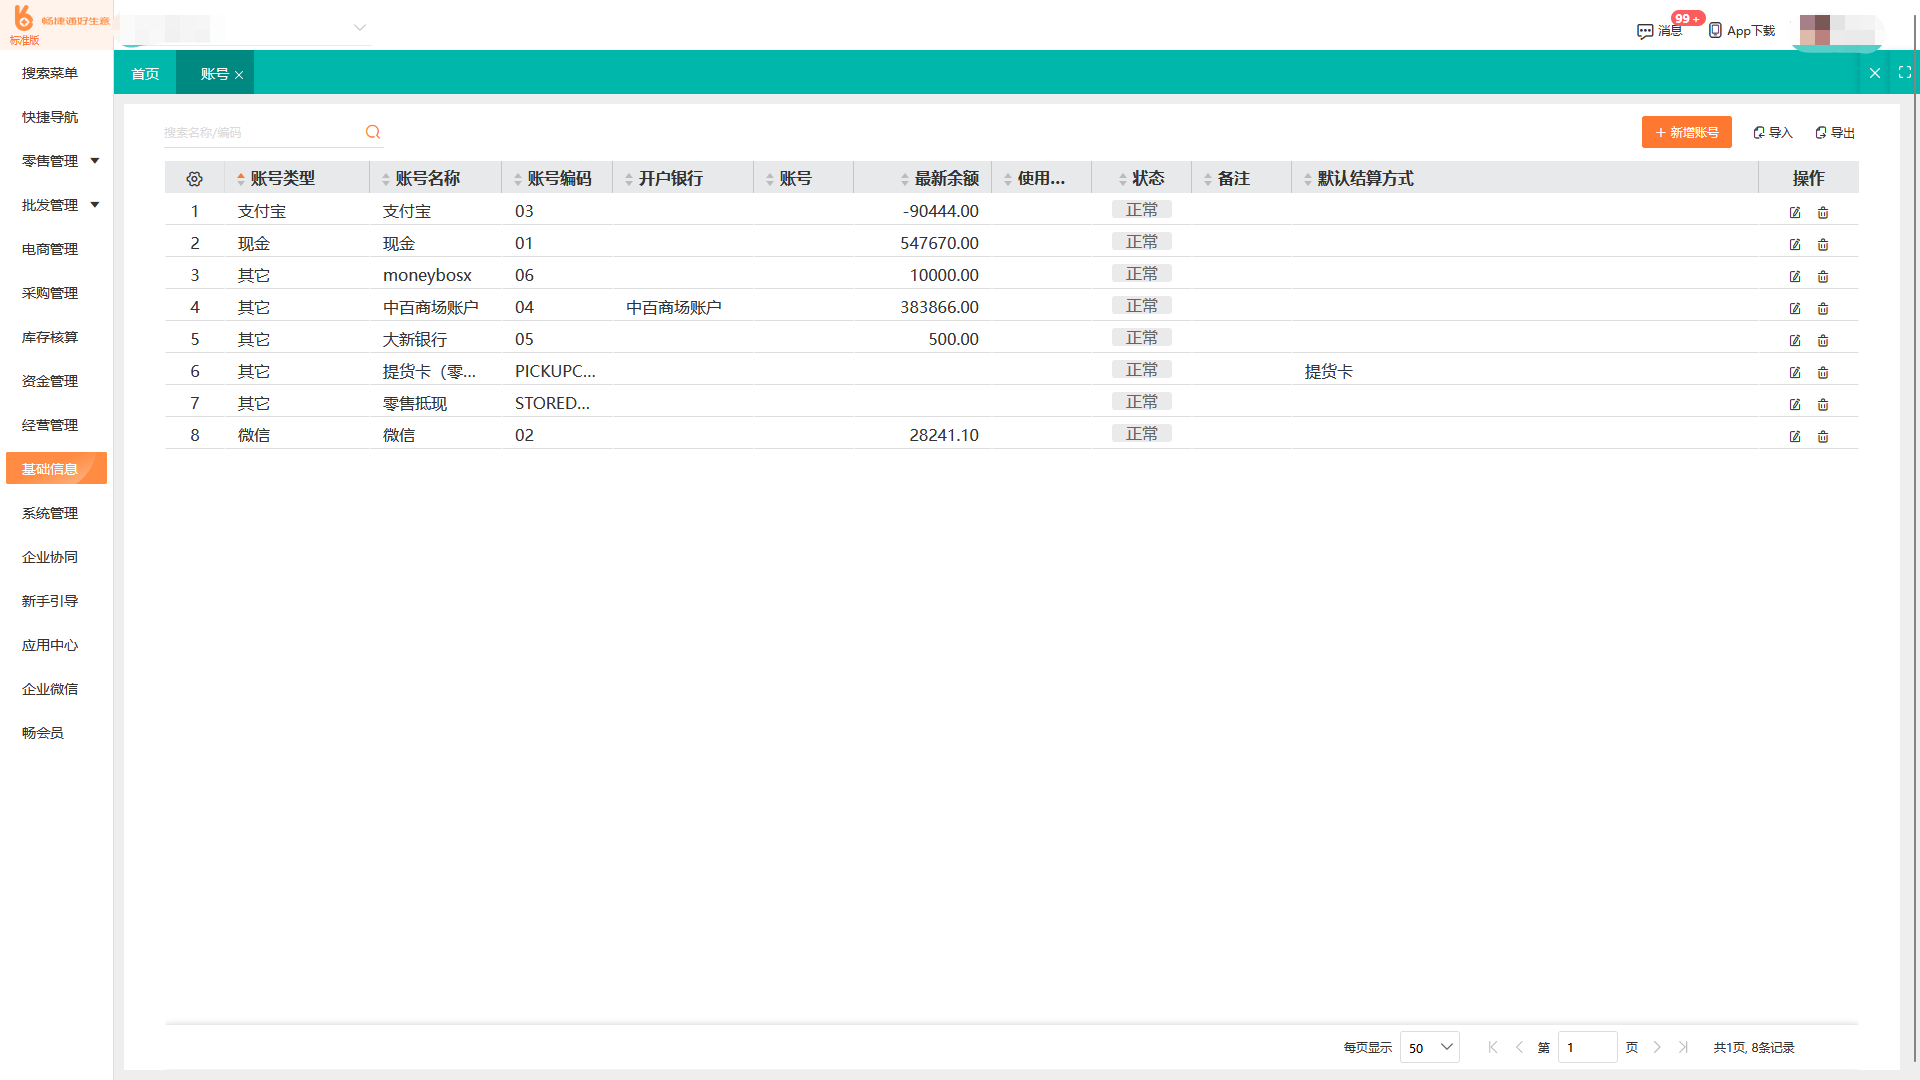Click the delete icon for 中百商场账户 row
The width and height of the screenshot is (1920, 1080).
[1822, 306]
